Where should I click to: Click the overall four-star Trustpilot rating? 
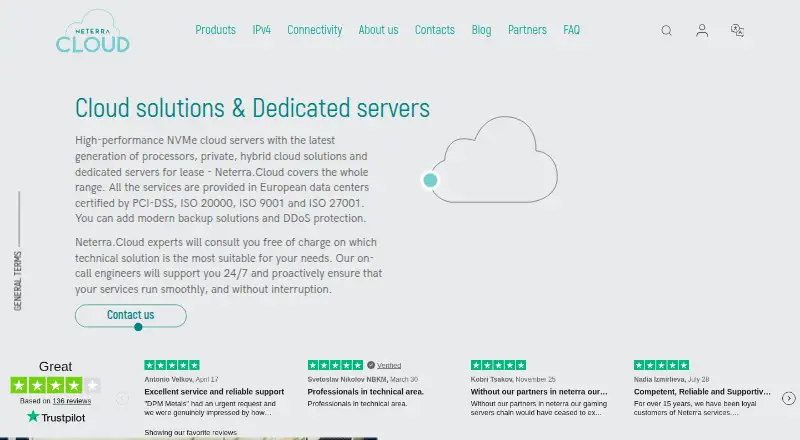56,385
